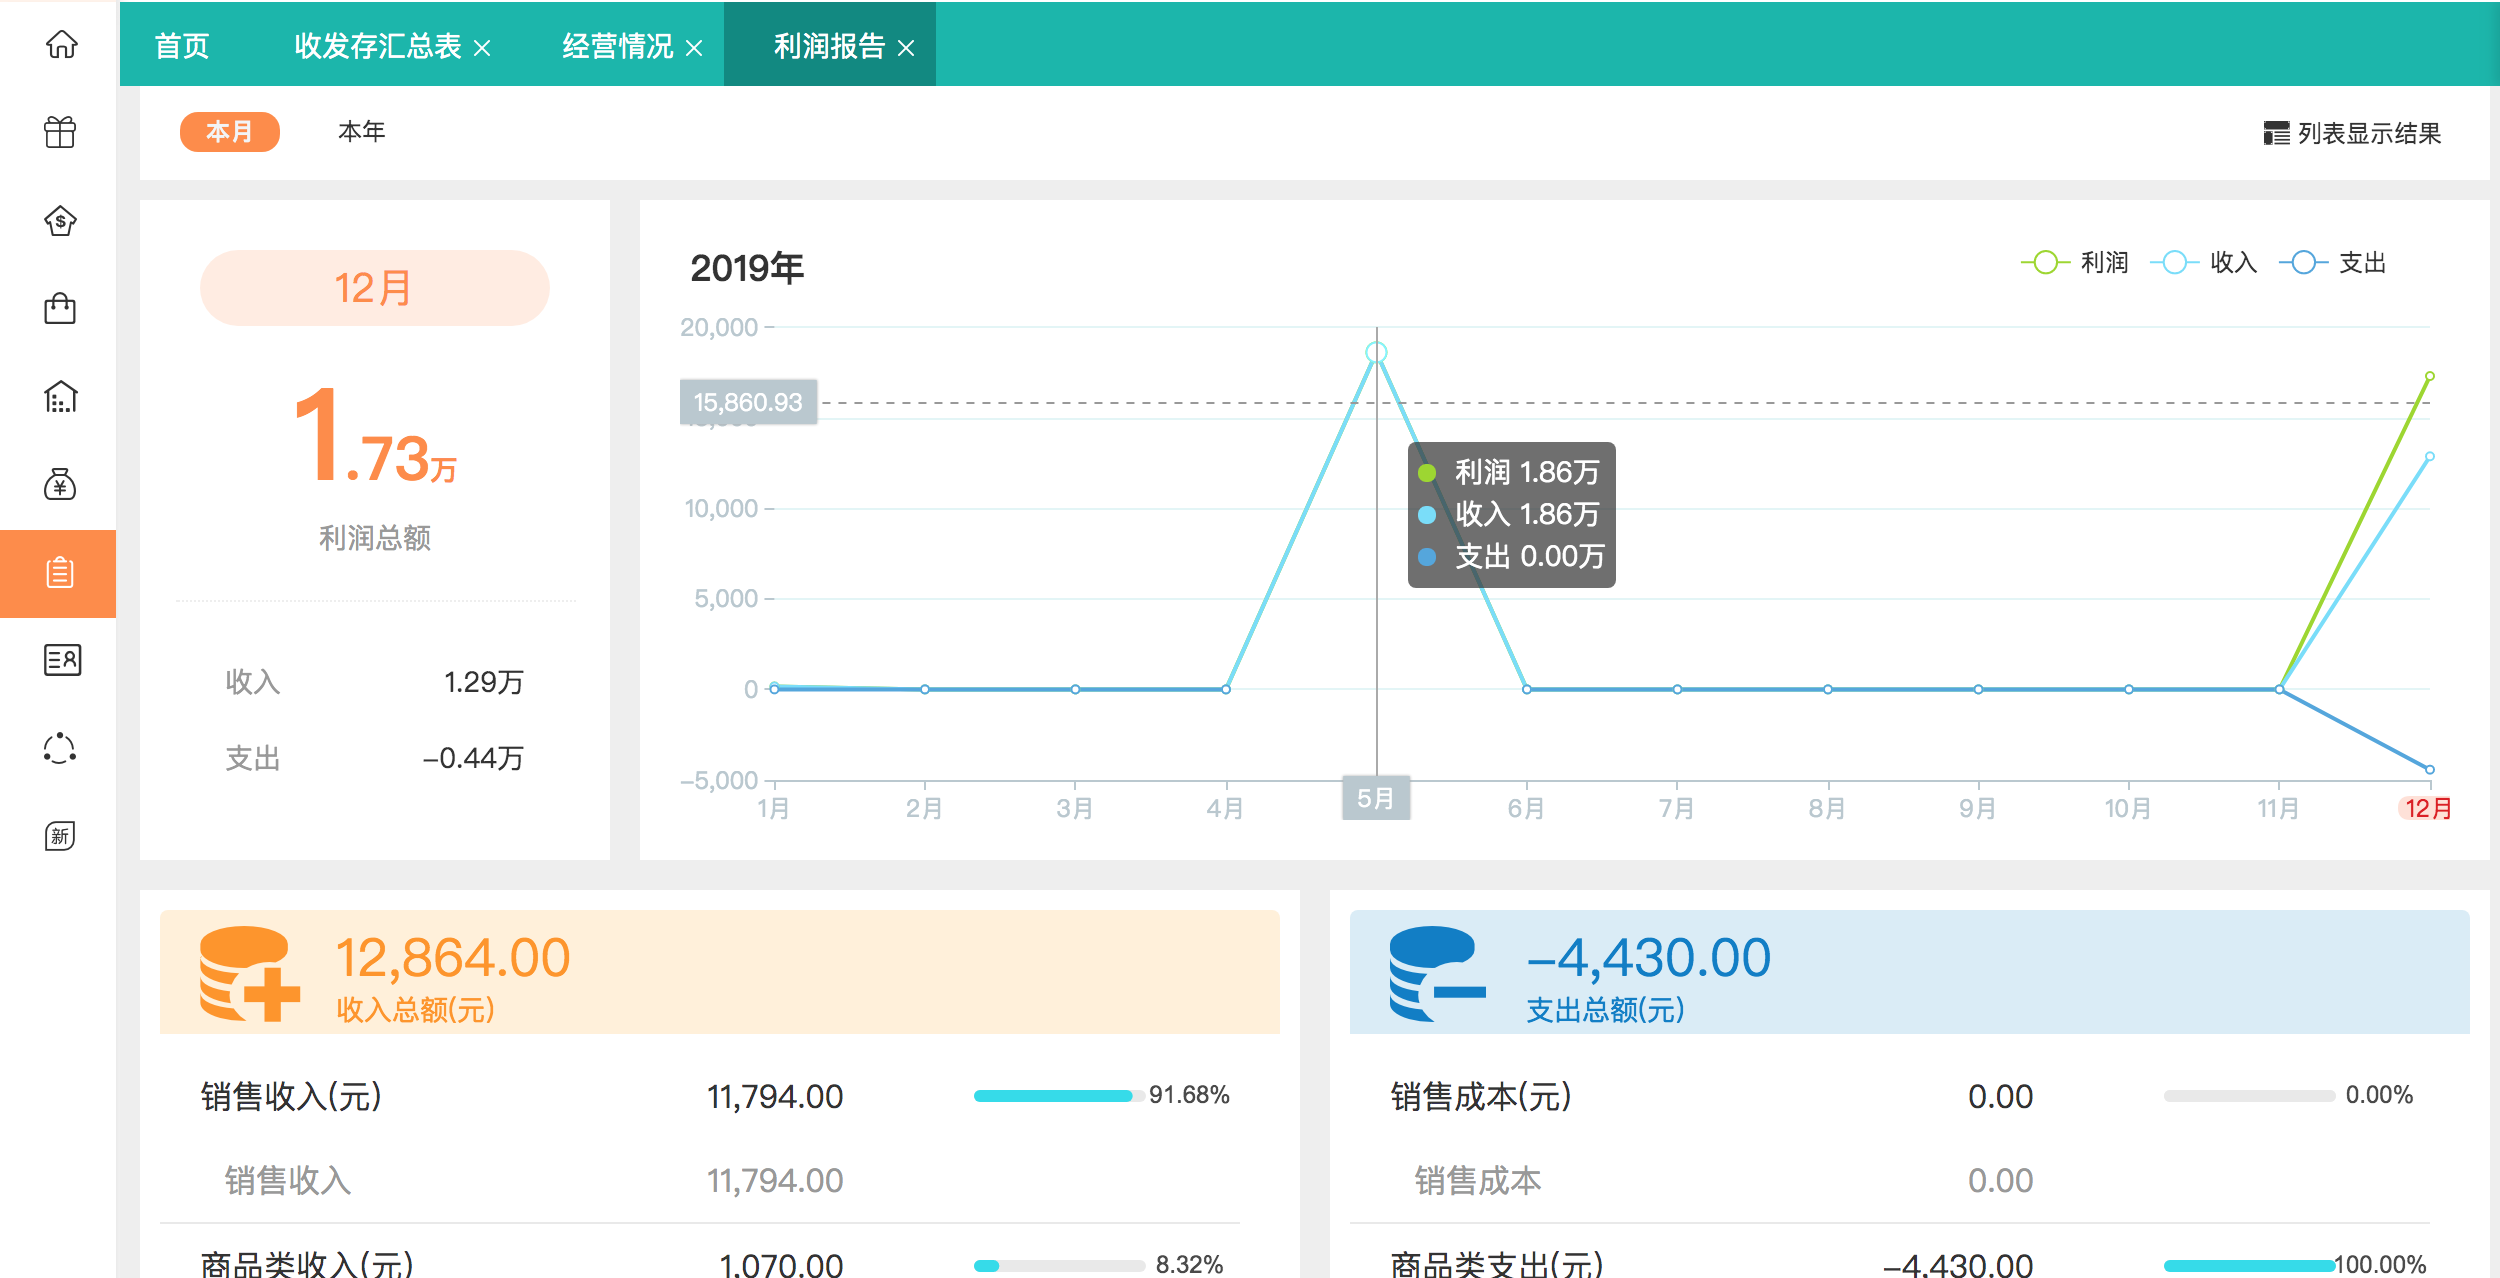This screenshot has height=1278, width=2500.
Task: Click the currency/finance sidebar icon
Action: (62, 483)
